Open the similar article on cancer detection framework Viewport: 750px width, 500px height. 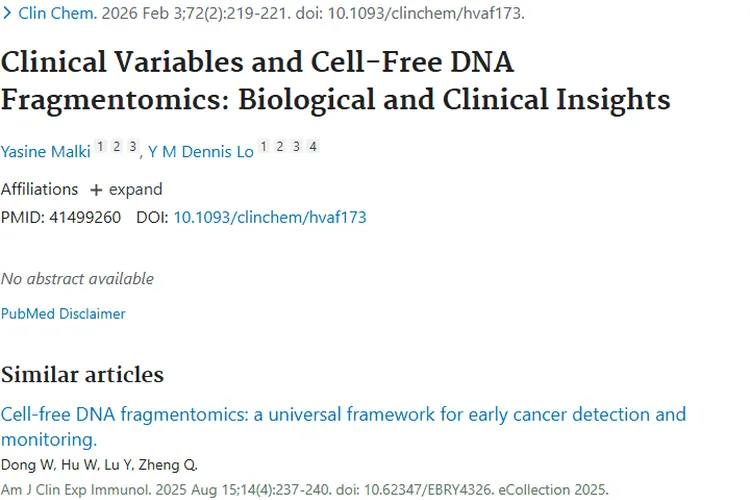coord(343,427)
